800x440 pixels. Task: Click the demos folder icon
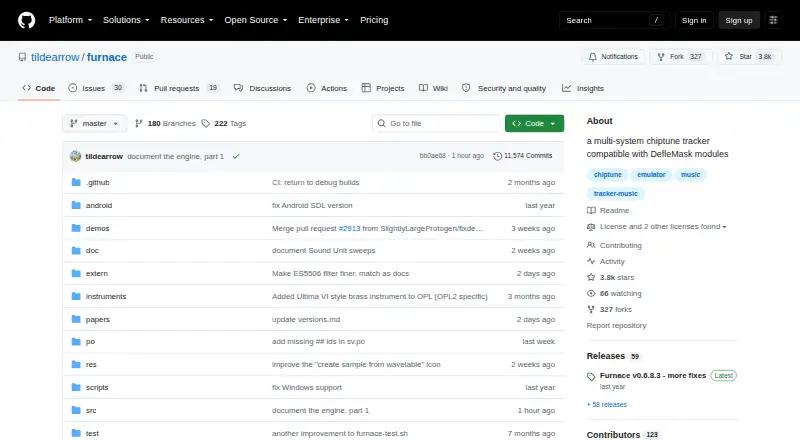point(76,228)
